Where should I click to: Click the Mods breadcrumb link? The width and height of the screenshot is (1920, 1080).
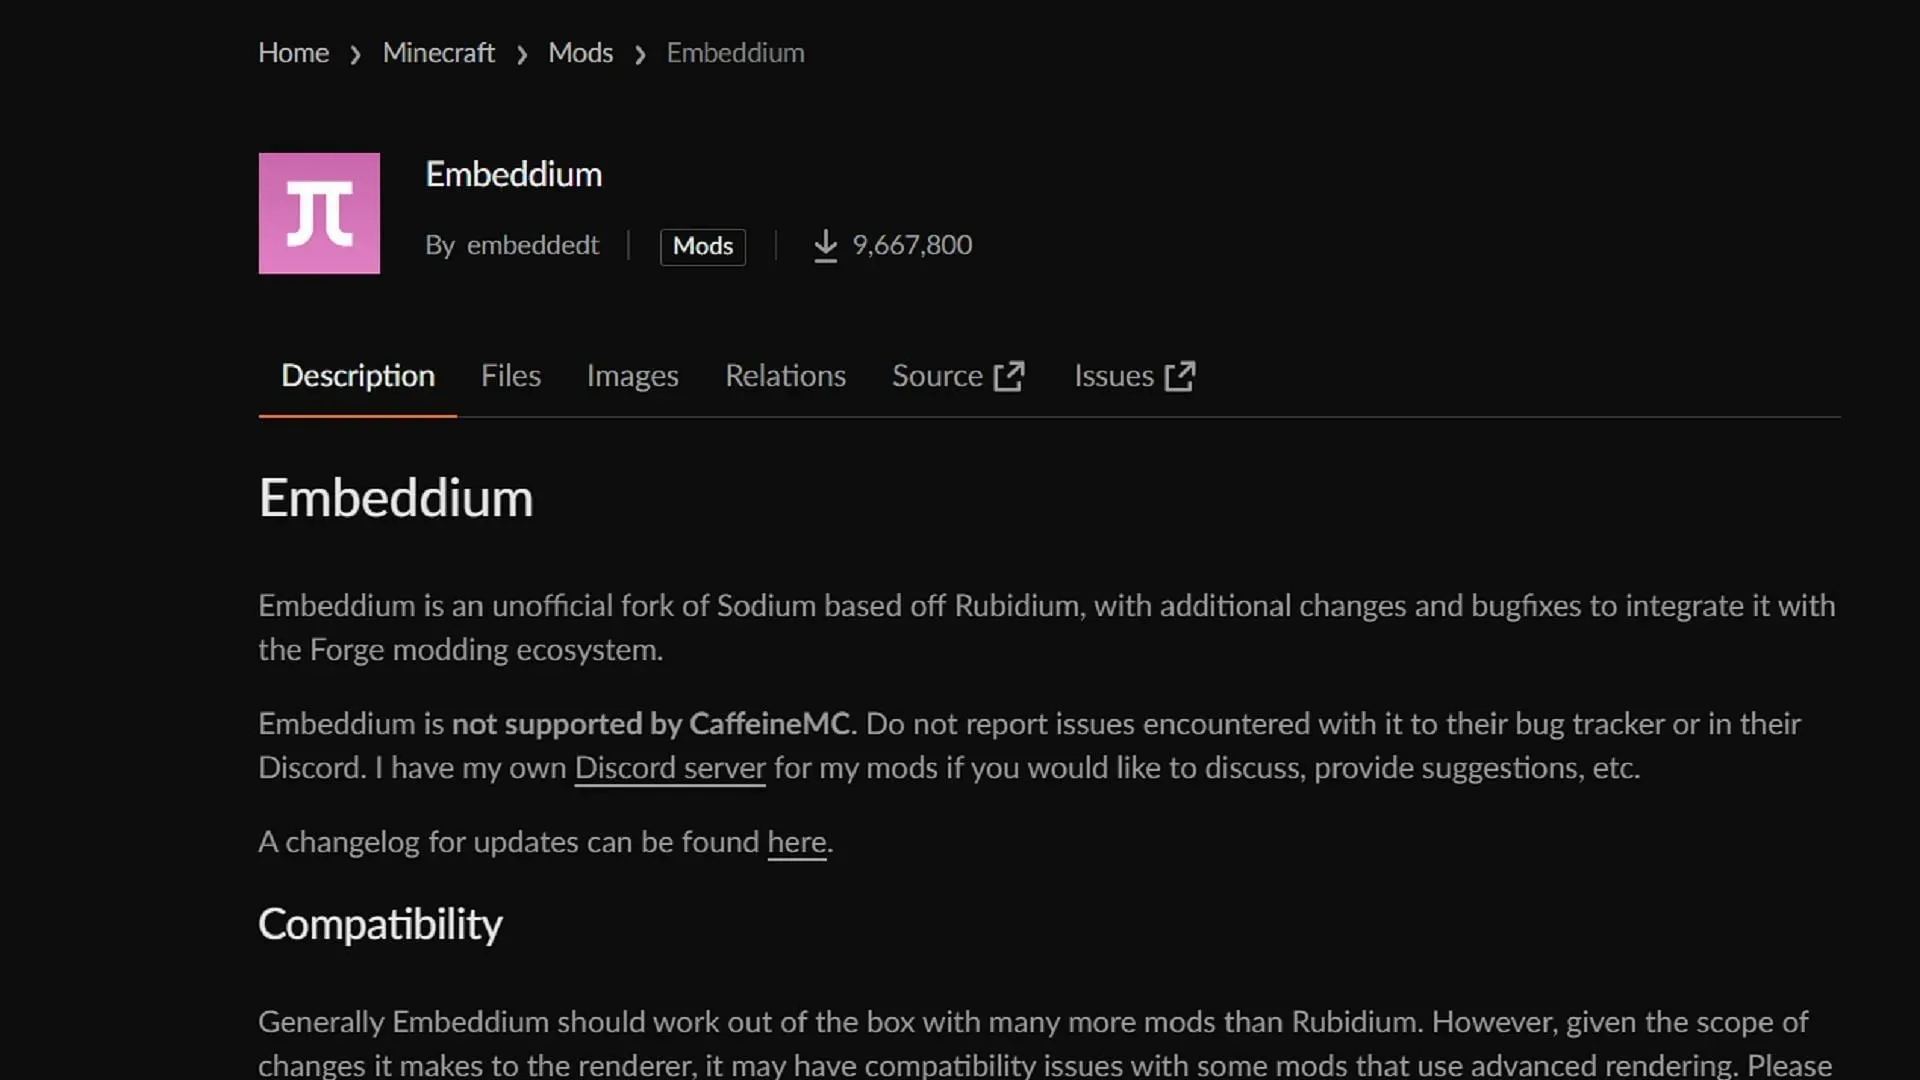pyautogui.click(x=580, y=53)
